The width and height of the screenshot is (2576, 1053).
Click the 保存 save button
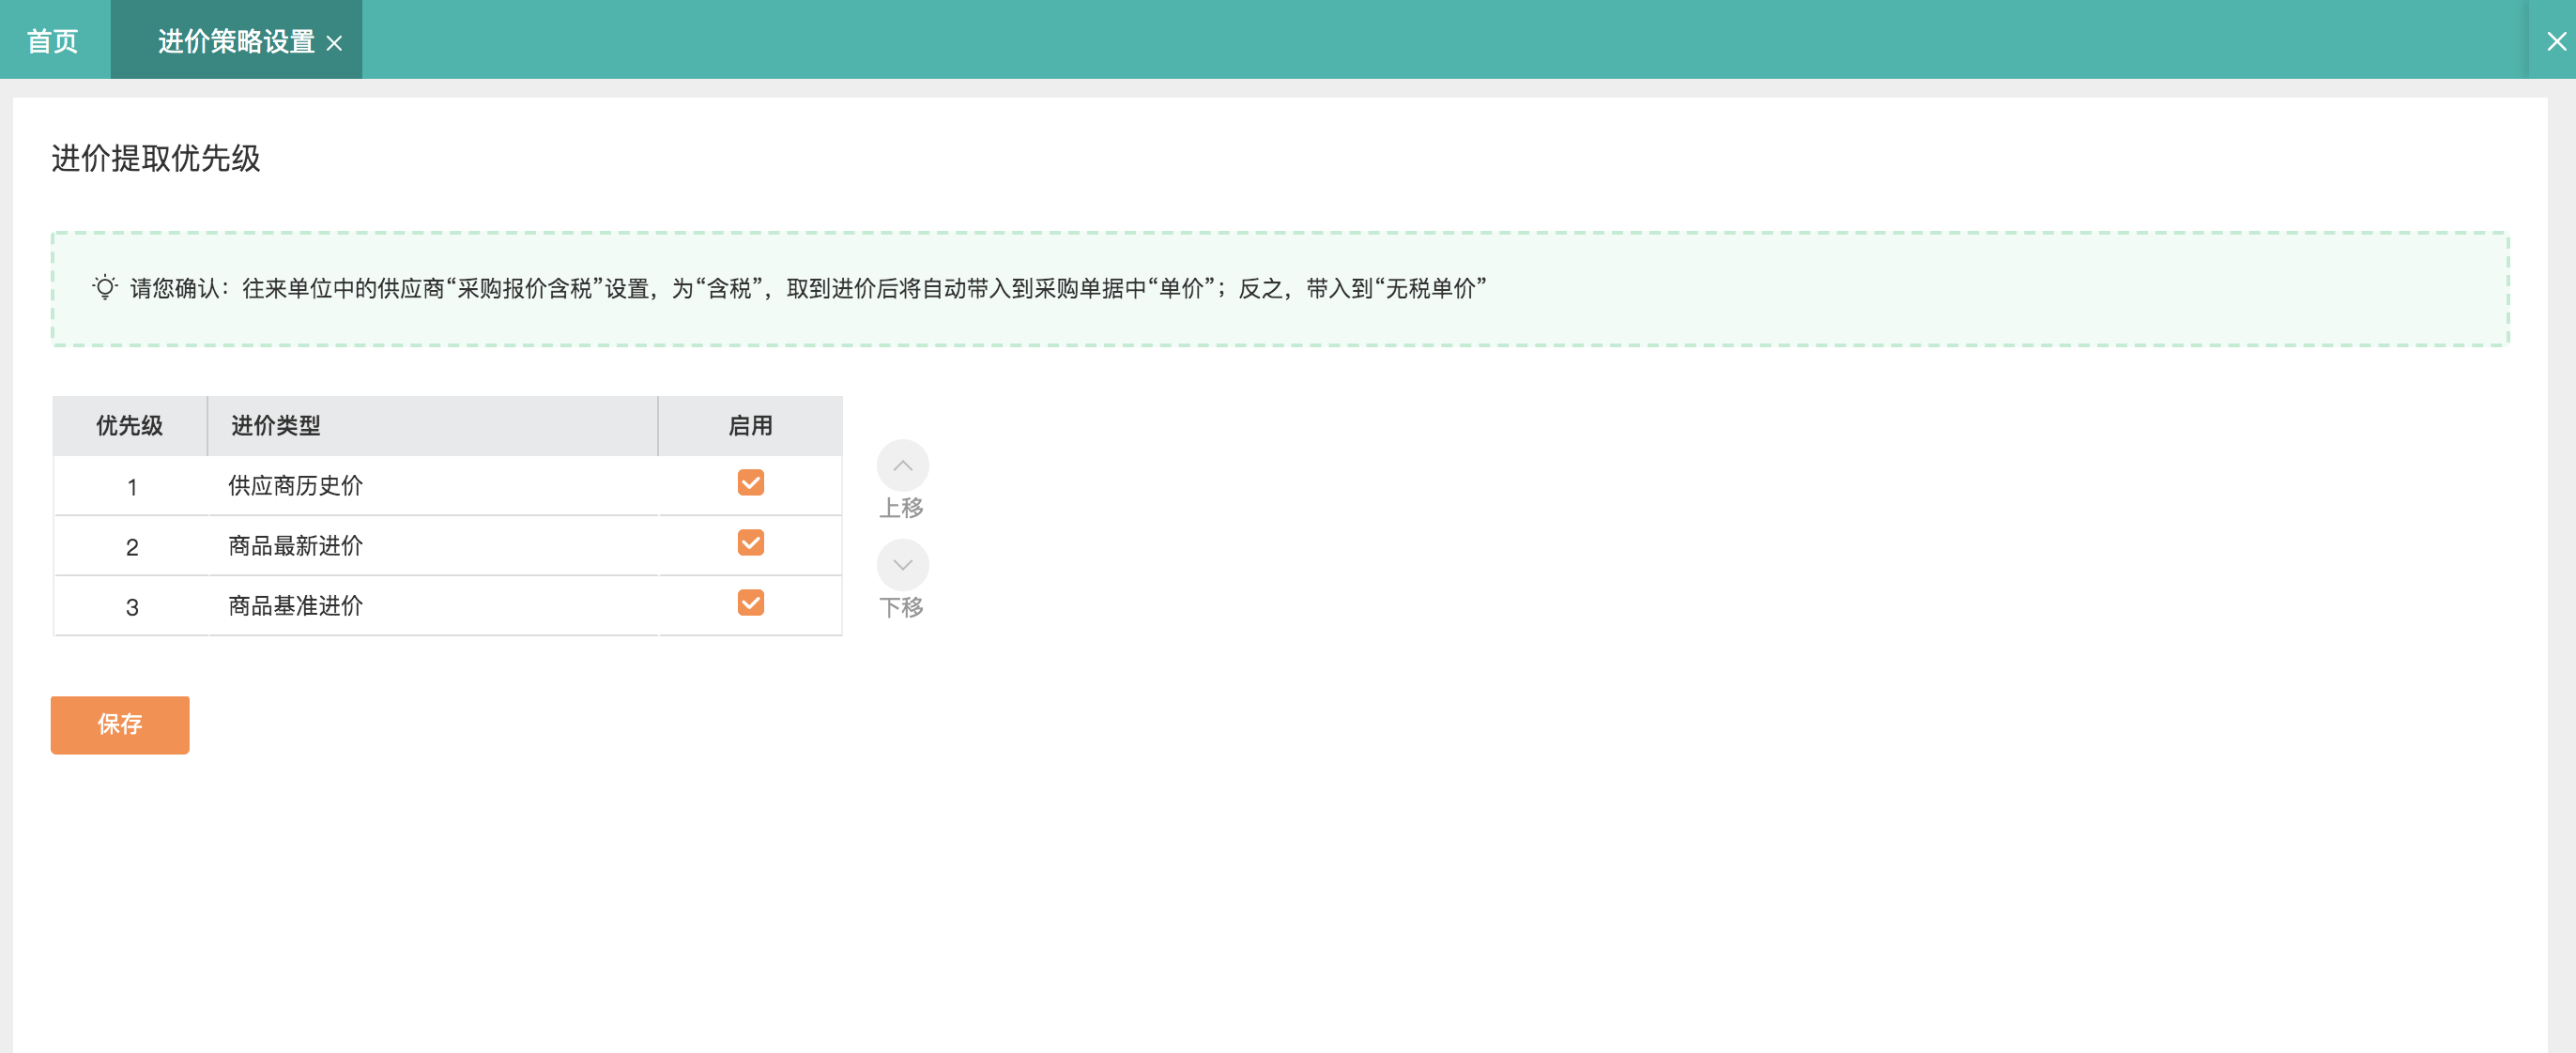tap(120, 723)
